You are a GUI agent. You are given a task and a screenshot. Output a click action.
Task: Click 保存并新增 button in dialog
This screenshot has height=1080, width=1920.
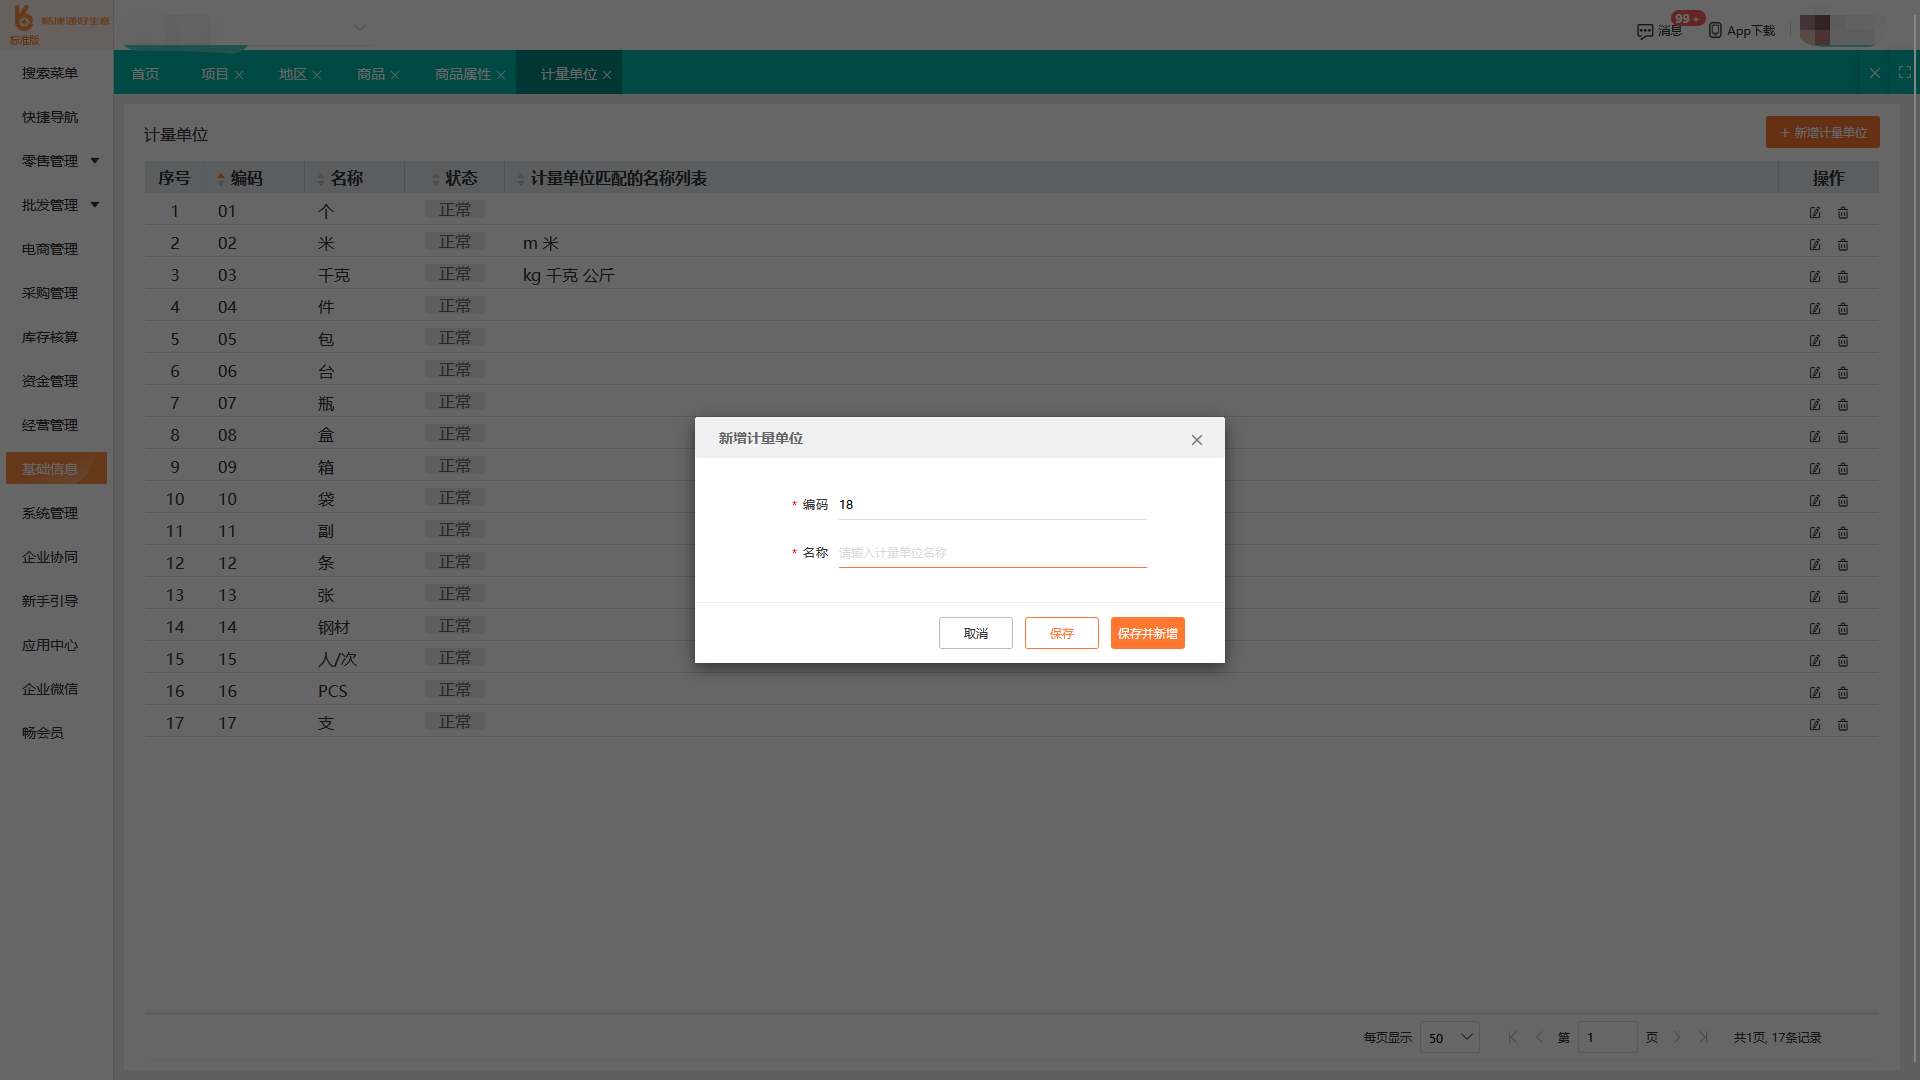pyautogui.click(x=1147, y=633)
